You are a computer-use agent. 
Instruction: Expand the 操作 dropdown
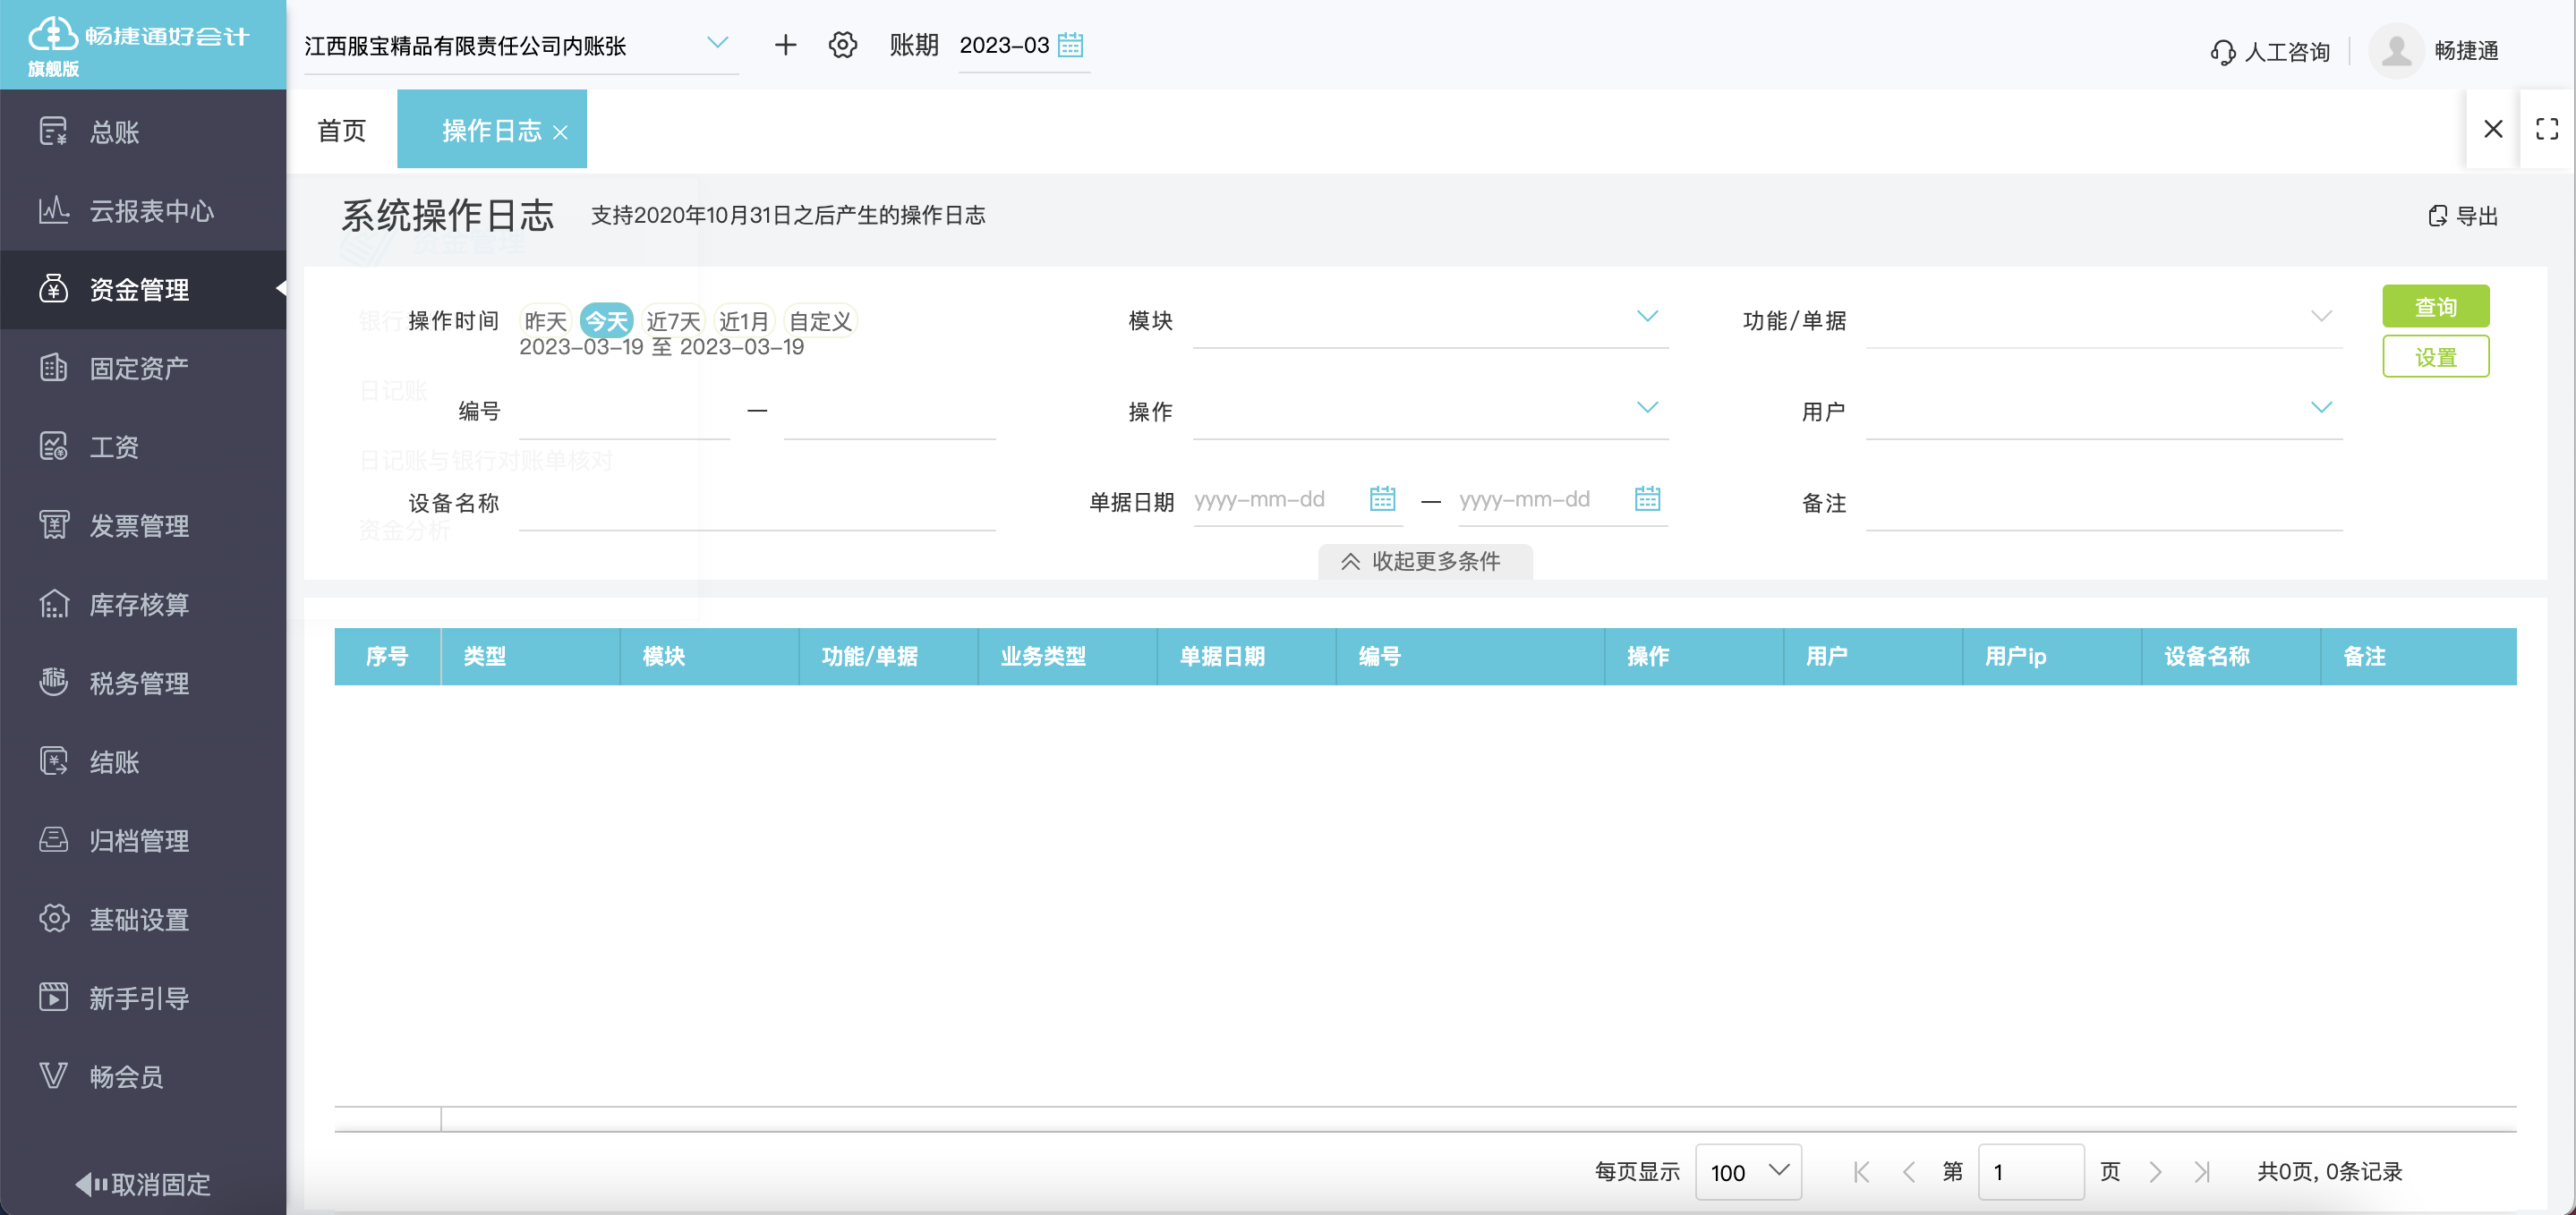pyautogui.click(x=1644, y=409)
